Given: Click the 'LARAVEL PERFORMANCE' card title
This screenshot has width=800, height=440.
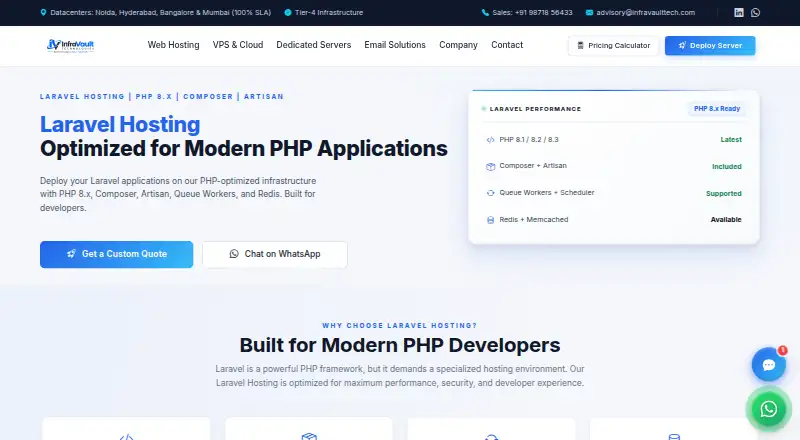Looking at the screenshot, I should tap(535, 109).
